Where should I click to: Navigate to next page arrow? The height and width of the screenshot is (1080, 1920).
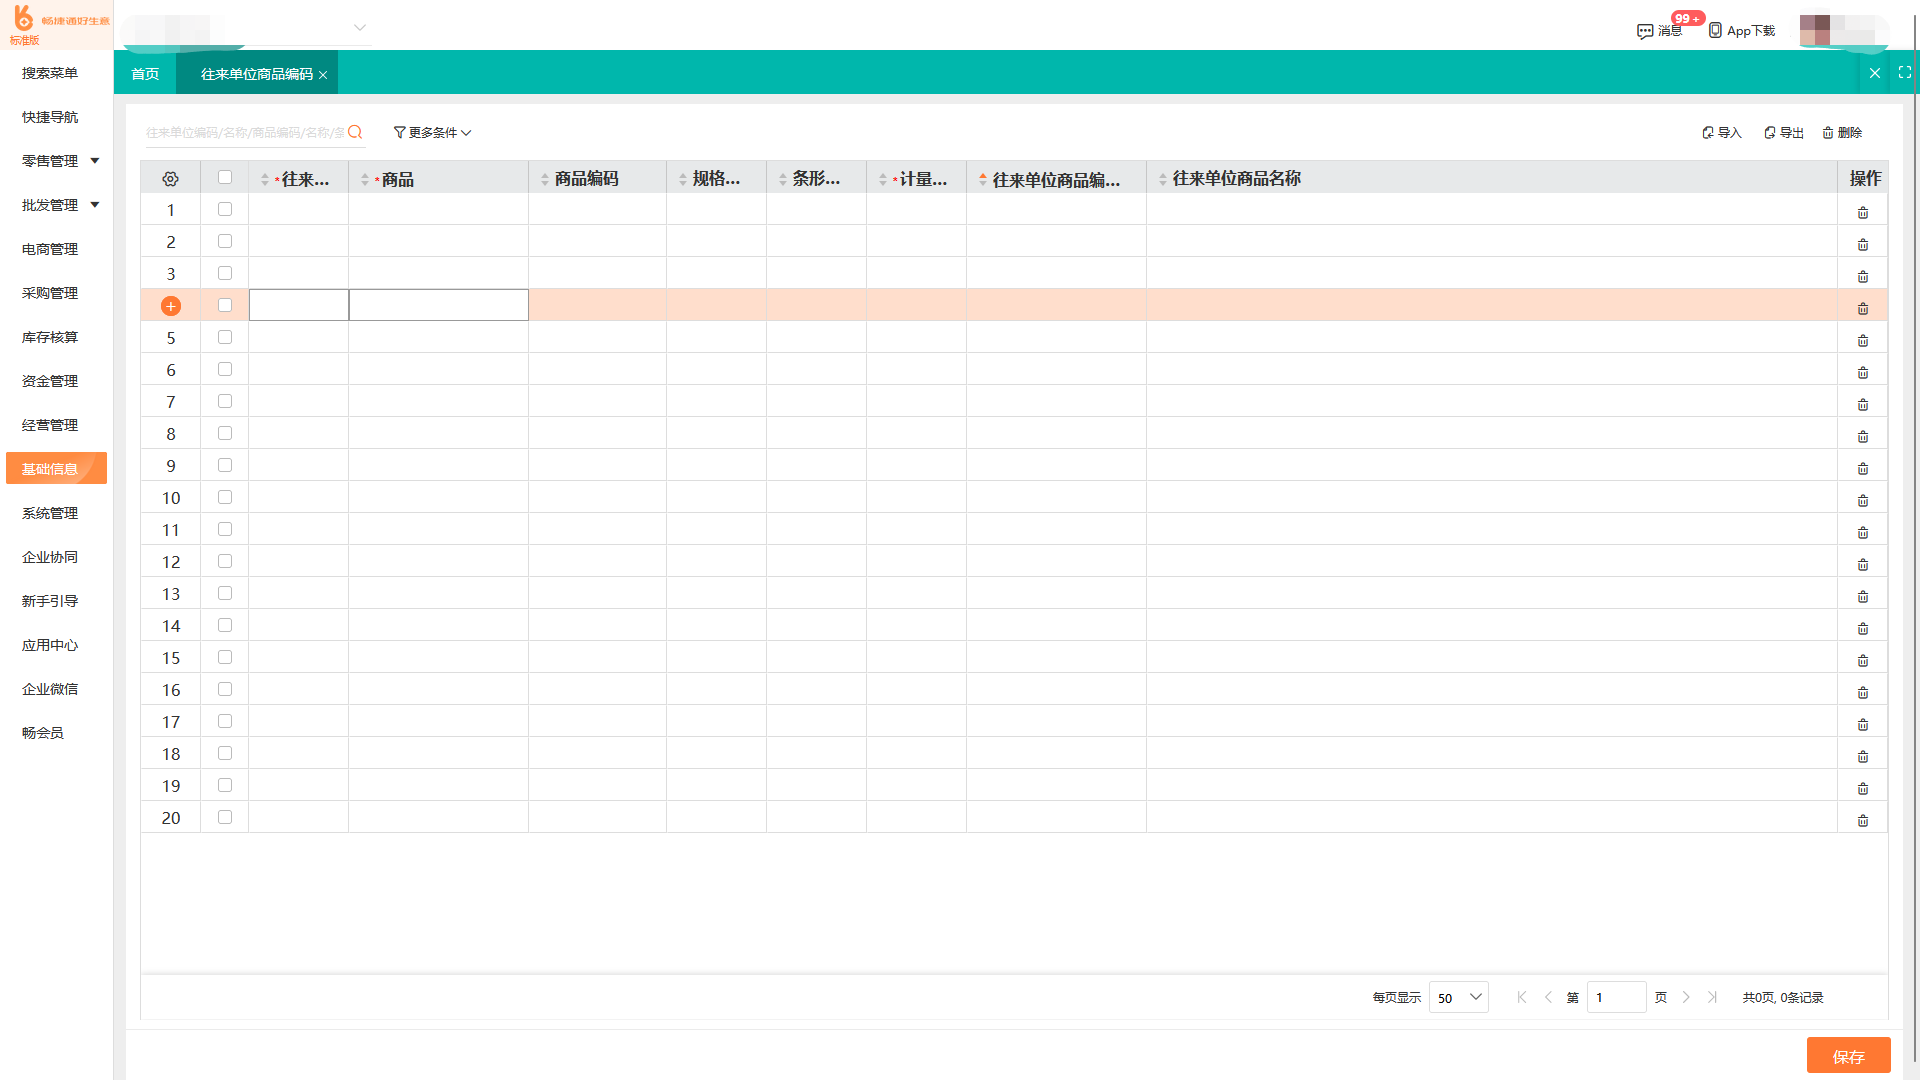pos(1687,997)
